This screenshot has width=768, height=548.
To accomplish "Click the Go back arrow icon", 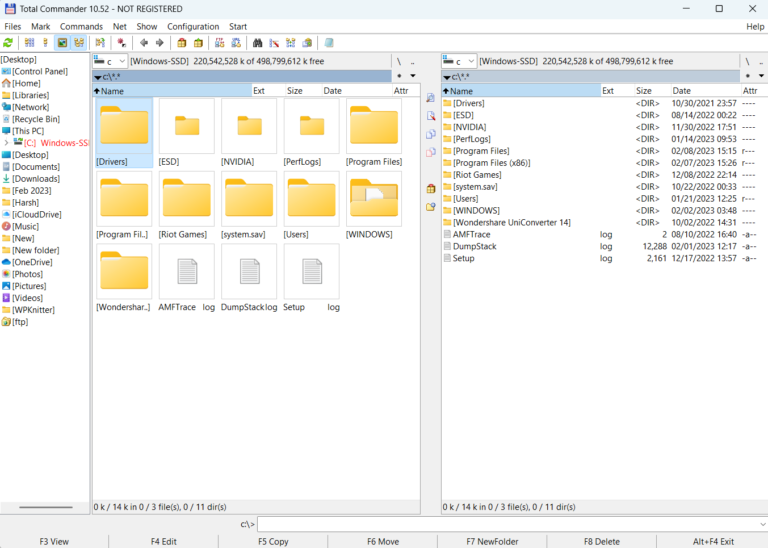I will point(144,43).
